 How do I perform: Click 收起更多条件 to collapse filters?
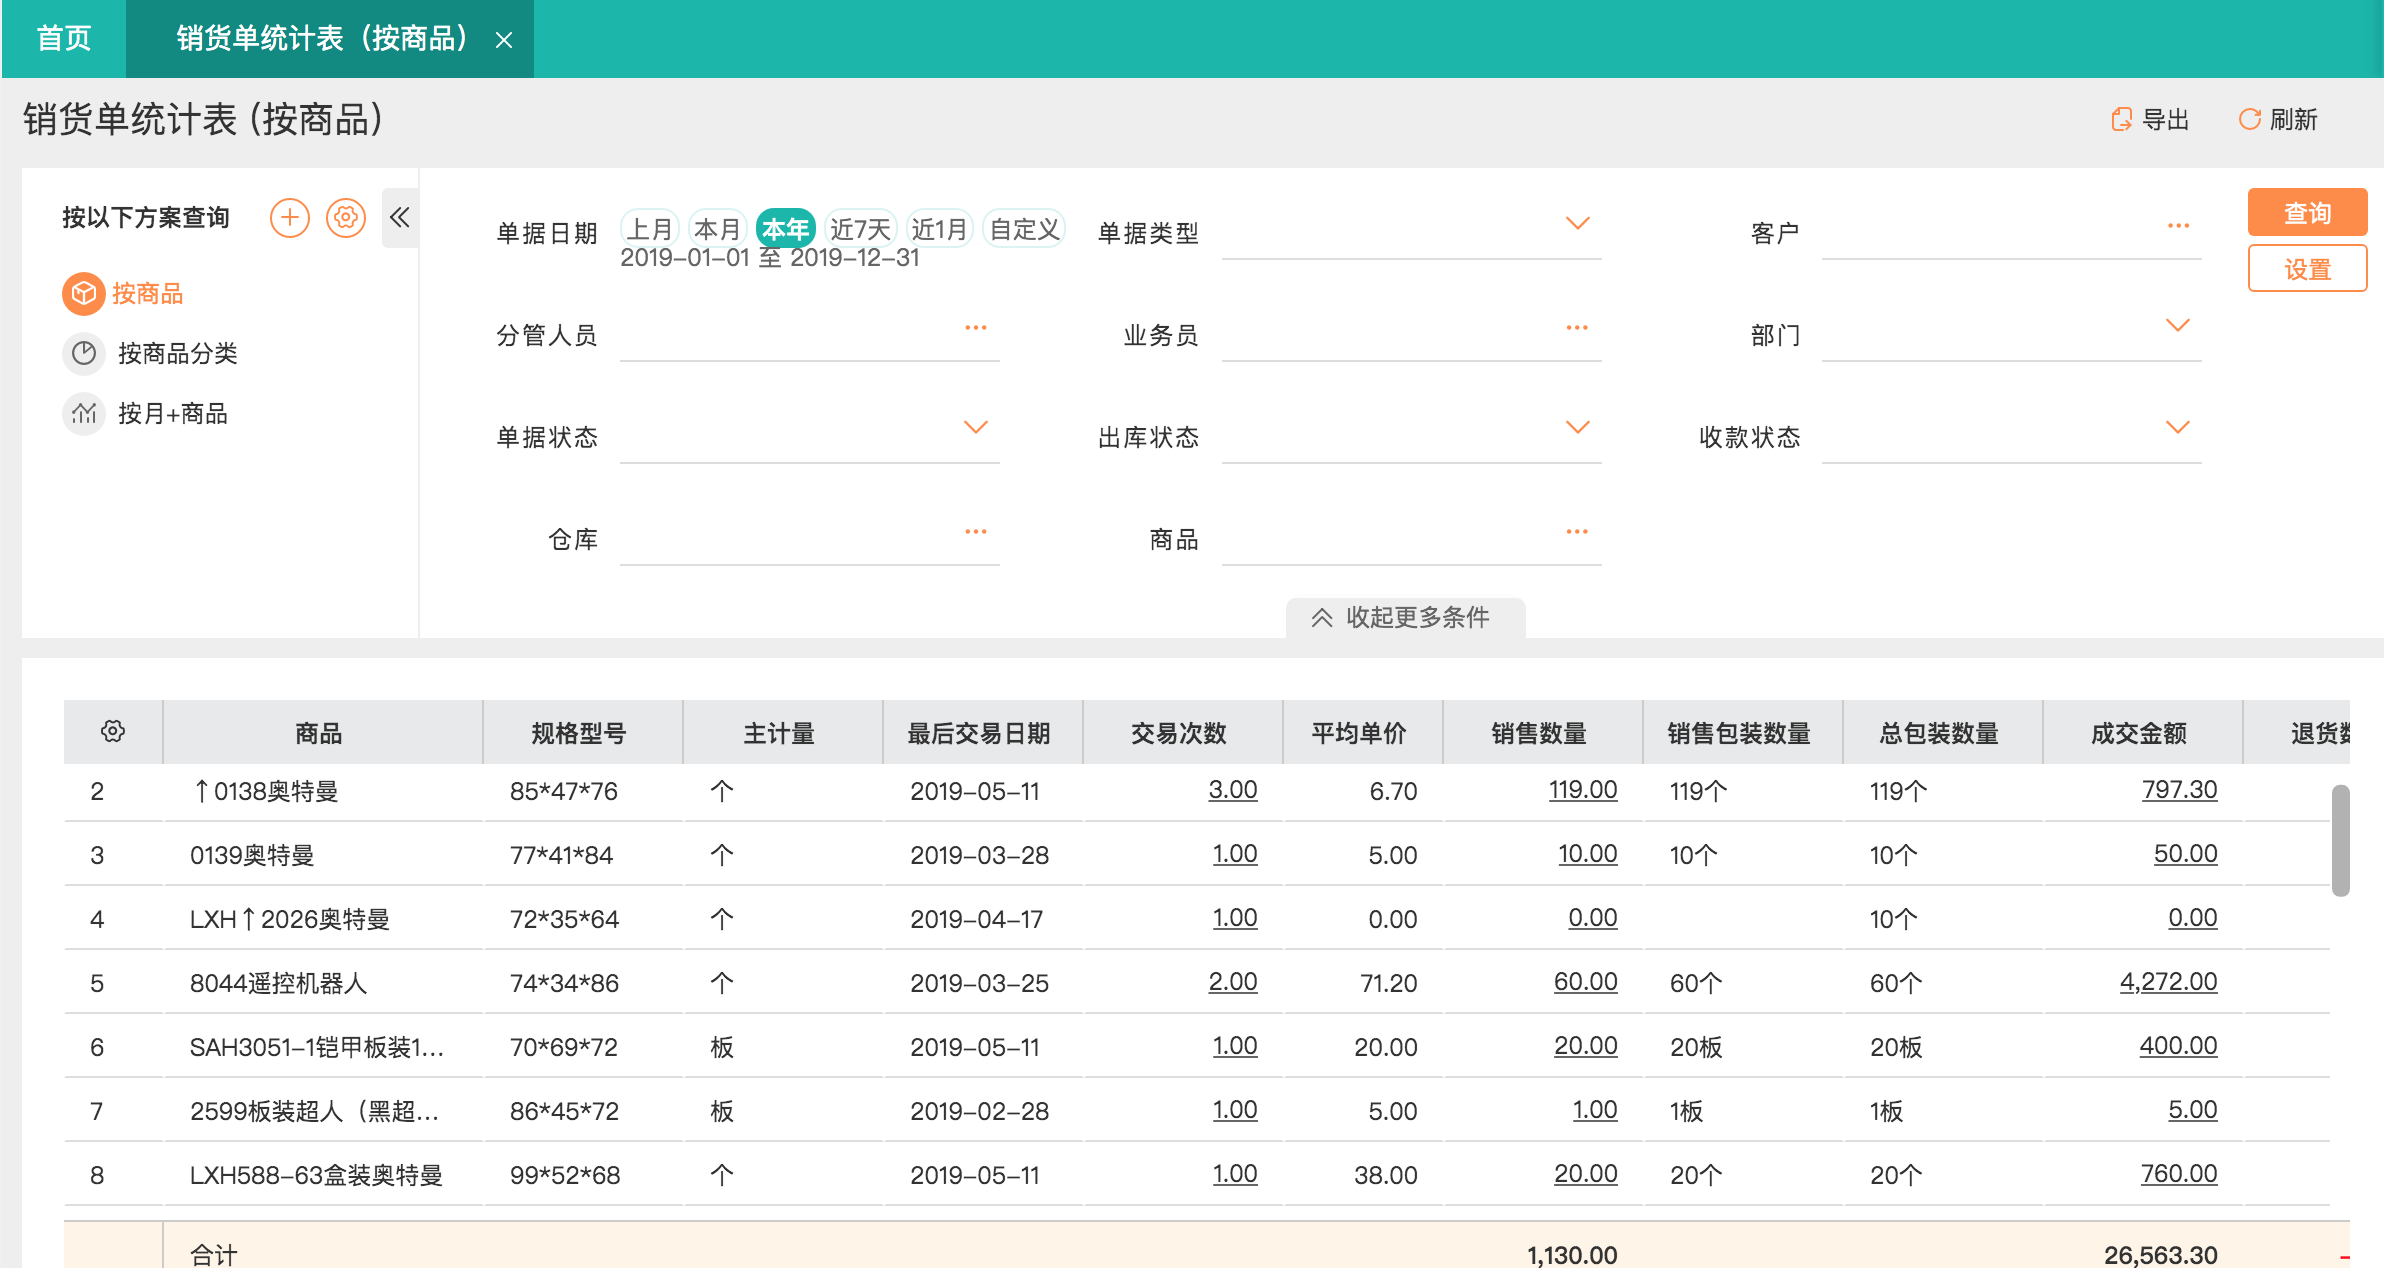(x=1395, y=617)
